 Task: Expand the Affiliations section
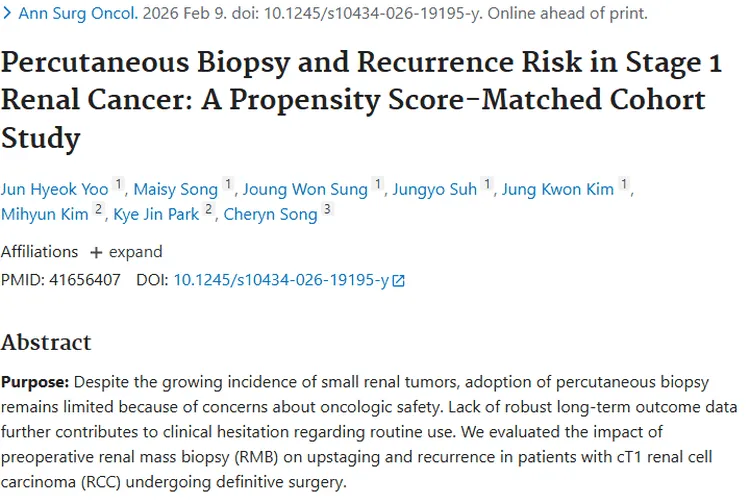click(126, 252)
